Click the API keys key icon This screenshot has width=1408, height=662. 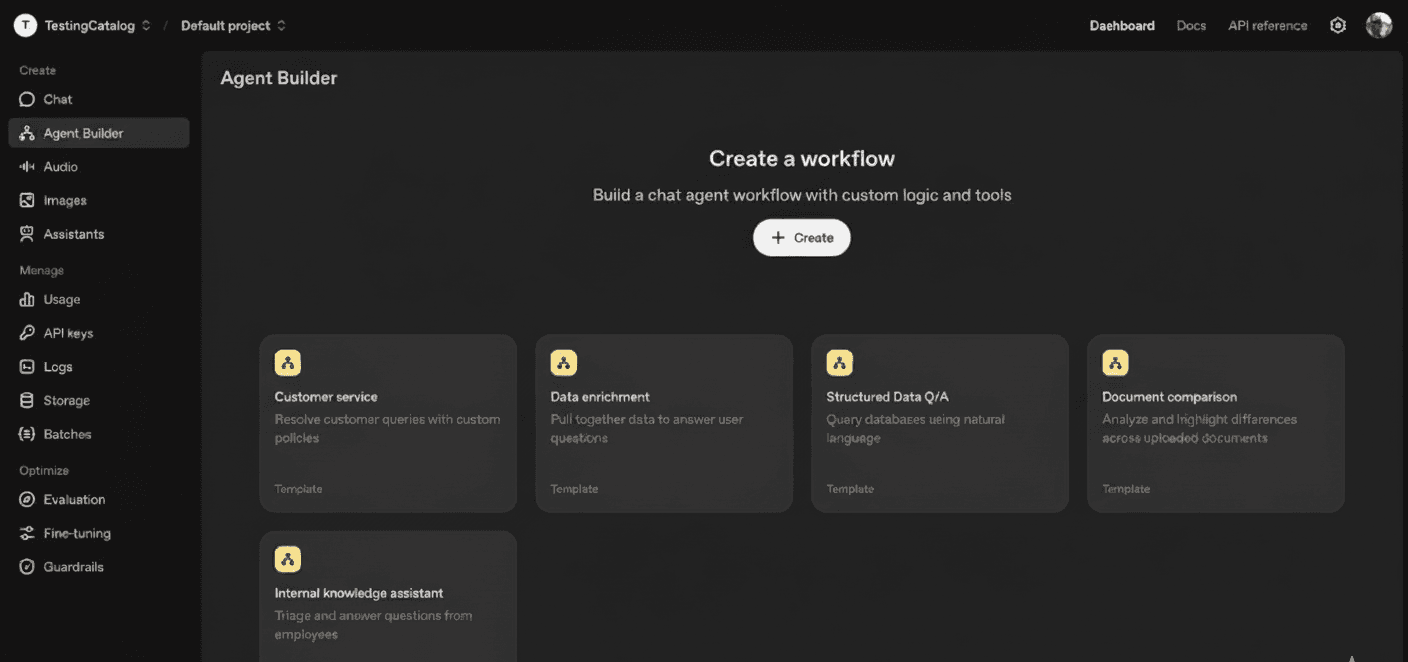[27, 333]
